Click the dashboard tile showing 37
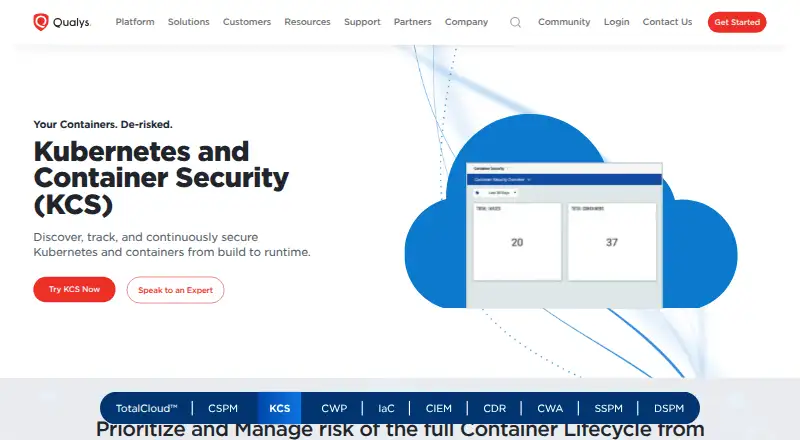Viewport: 800px width, 440px height. click(x=612, y=242)
